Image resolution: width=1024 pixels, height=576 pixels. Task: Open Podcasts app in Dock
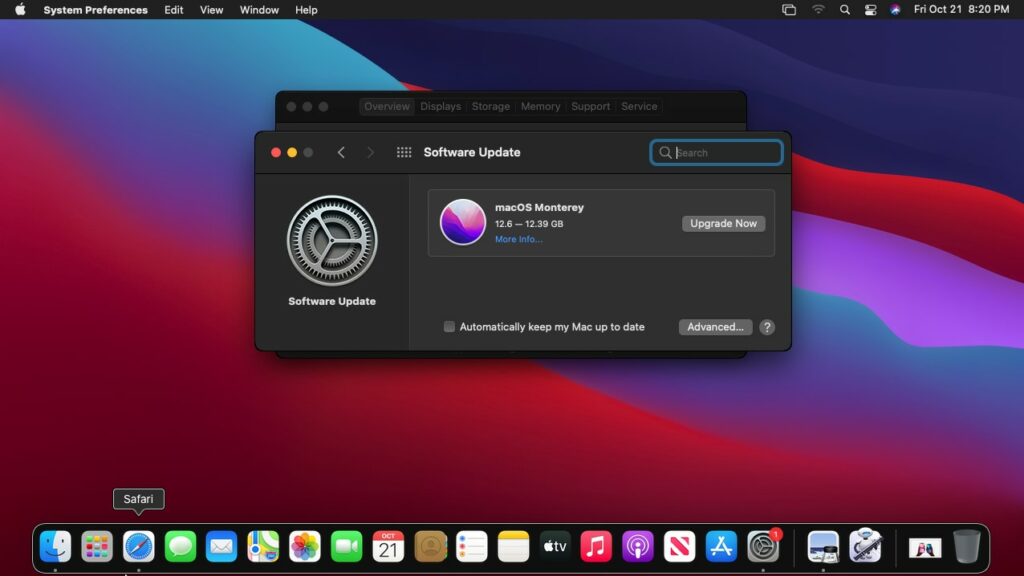[x=638, y=546]
